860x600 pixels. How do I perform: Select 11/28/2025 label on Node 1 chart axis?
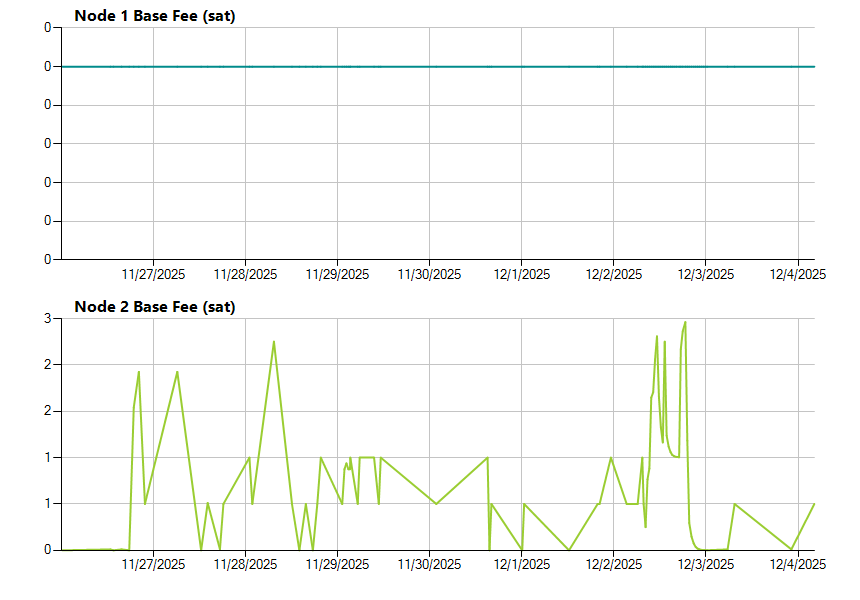point(245,274)
